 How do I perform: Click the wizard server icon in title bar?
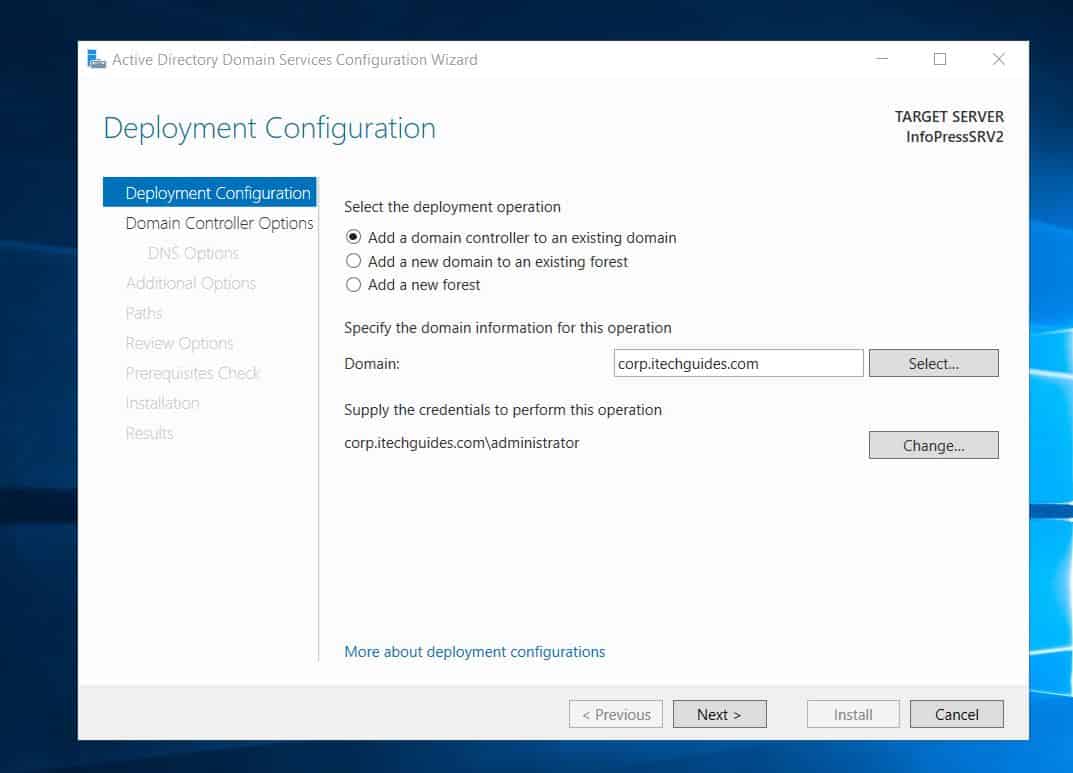pyautogui.click(x=96, y=60)
